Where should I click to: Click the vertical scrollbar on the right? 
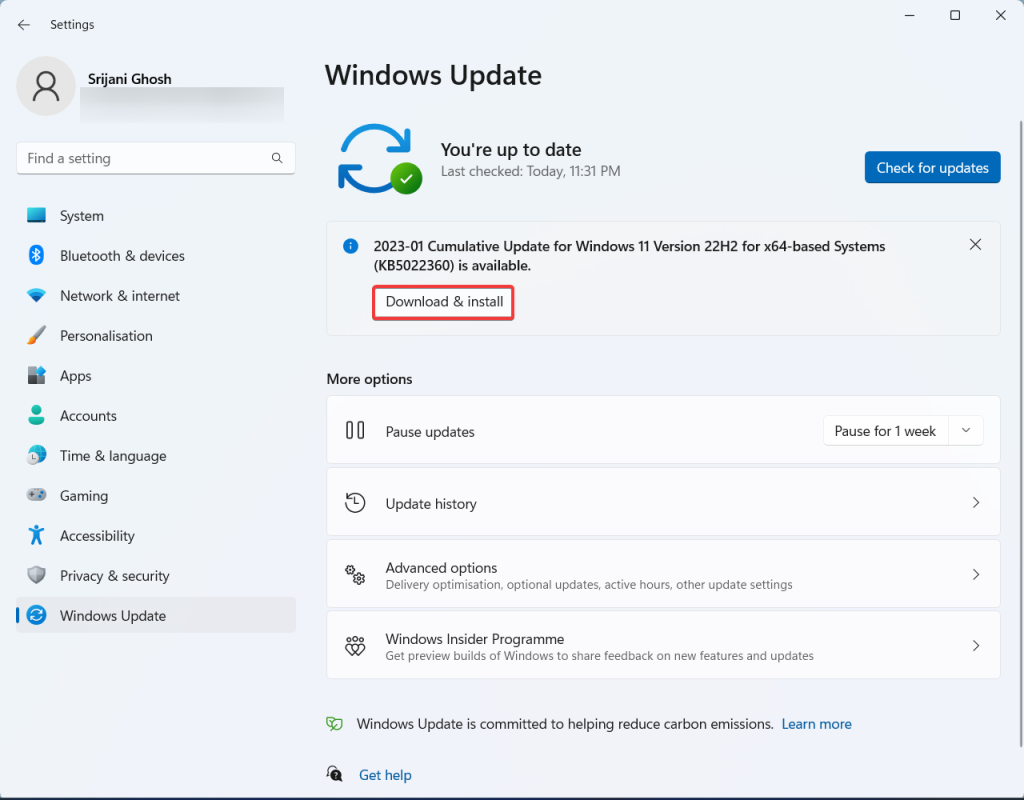(1021, 433)
